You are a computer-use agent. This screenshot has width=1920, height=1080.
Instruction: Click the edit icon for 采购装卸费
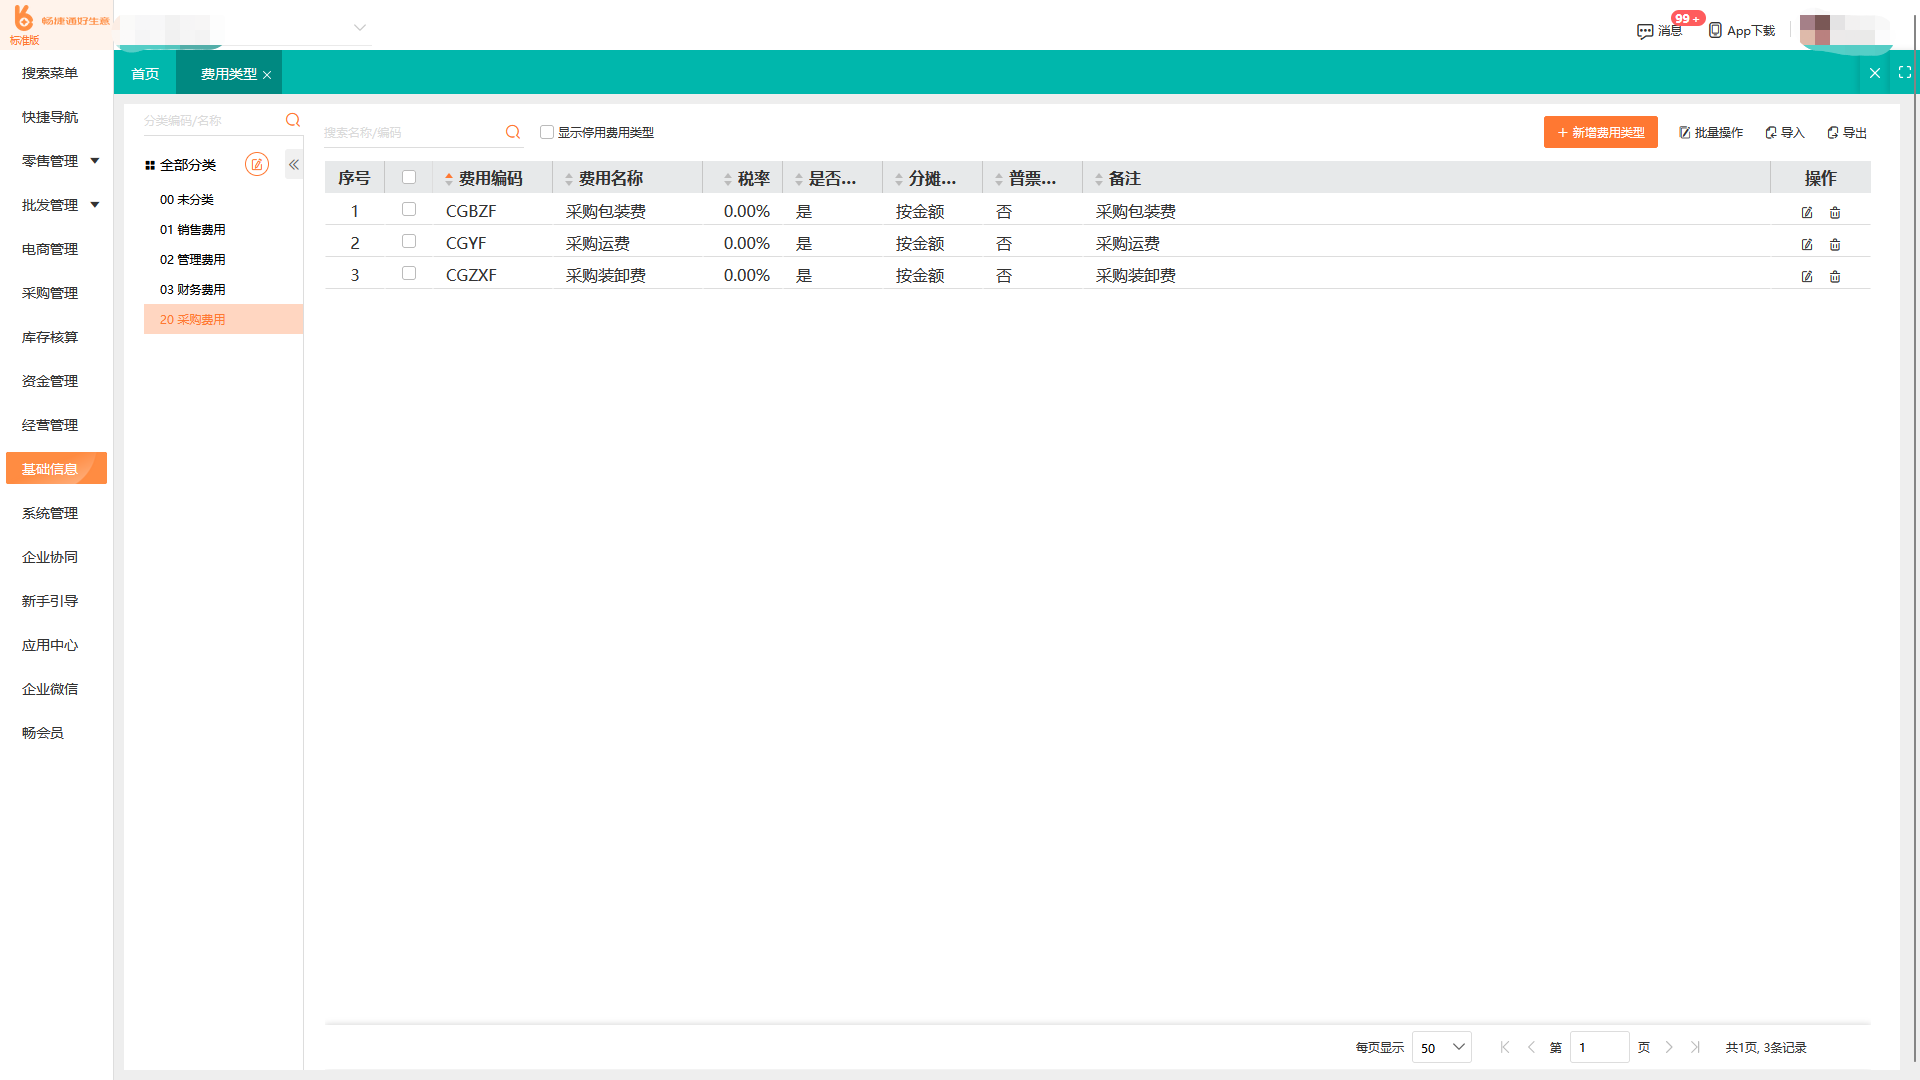coord(1807,276)
